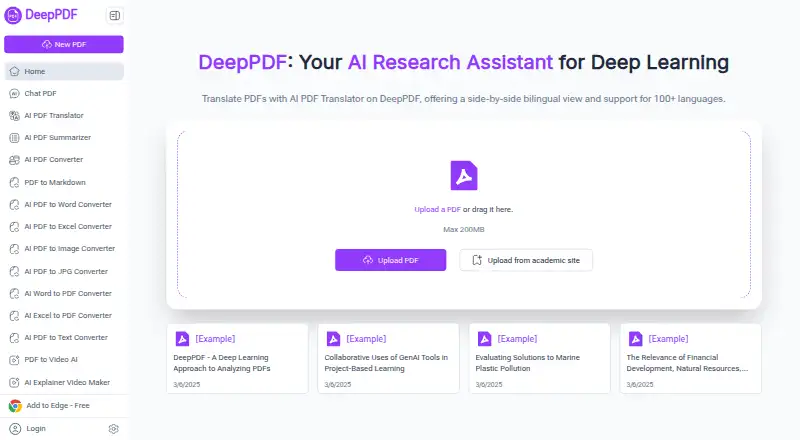Click AI PDF to JPG Converter icon
The height and width of the screenshot is (440, 800).
14,272
